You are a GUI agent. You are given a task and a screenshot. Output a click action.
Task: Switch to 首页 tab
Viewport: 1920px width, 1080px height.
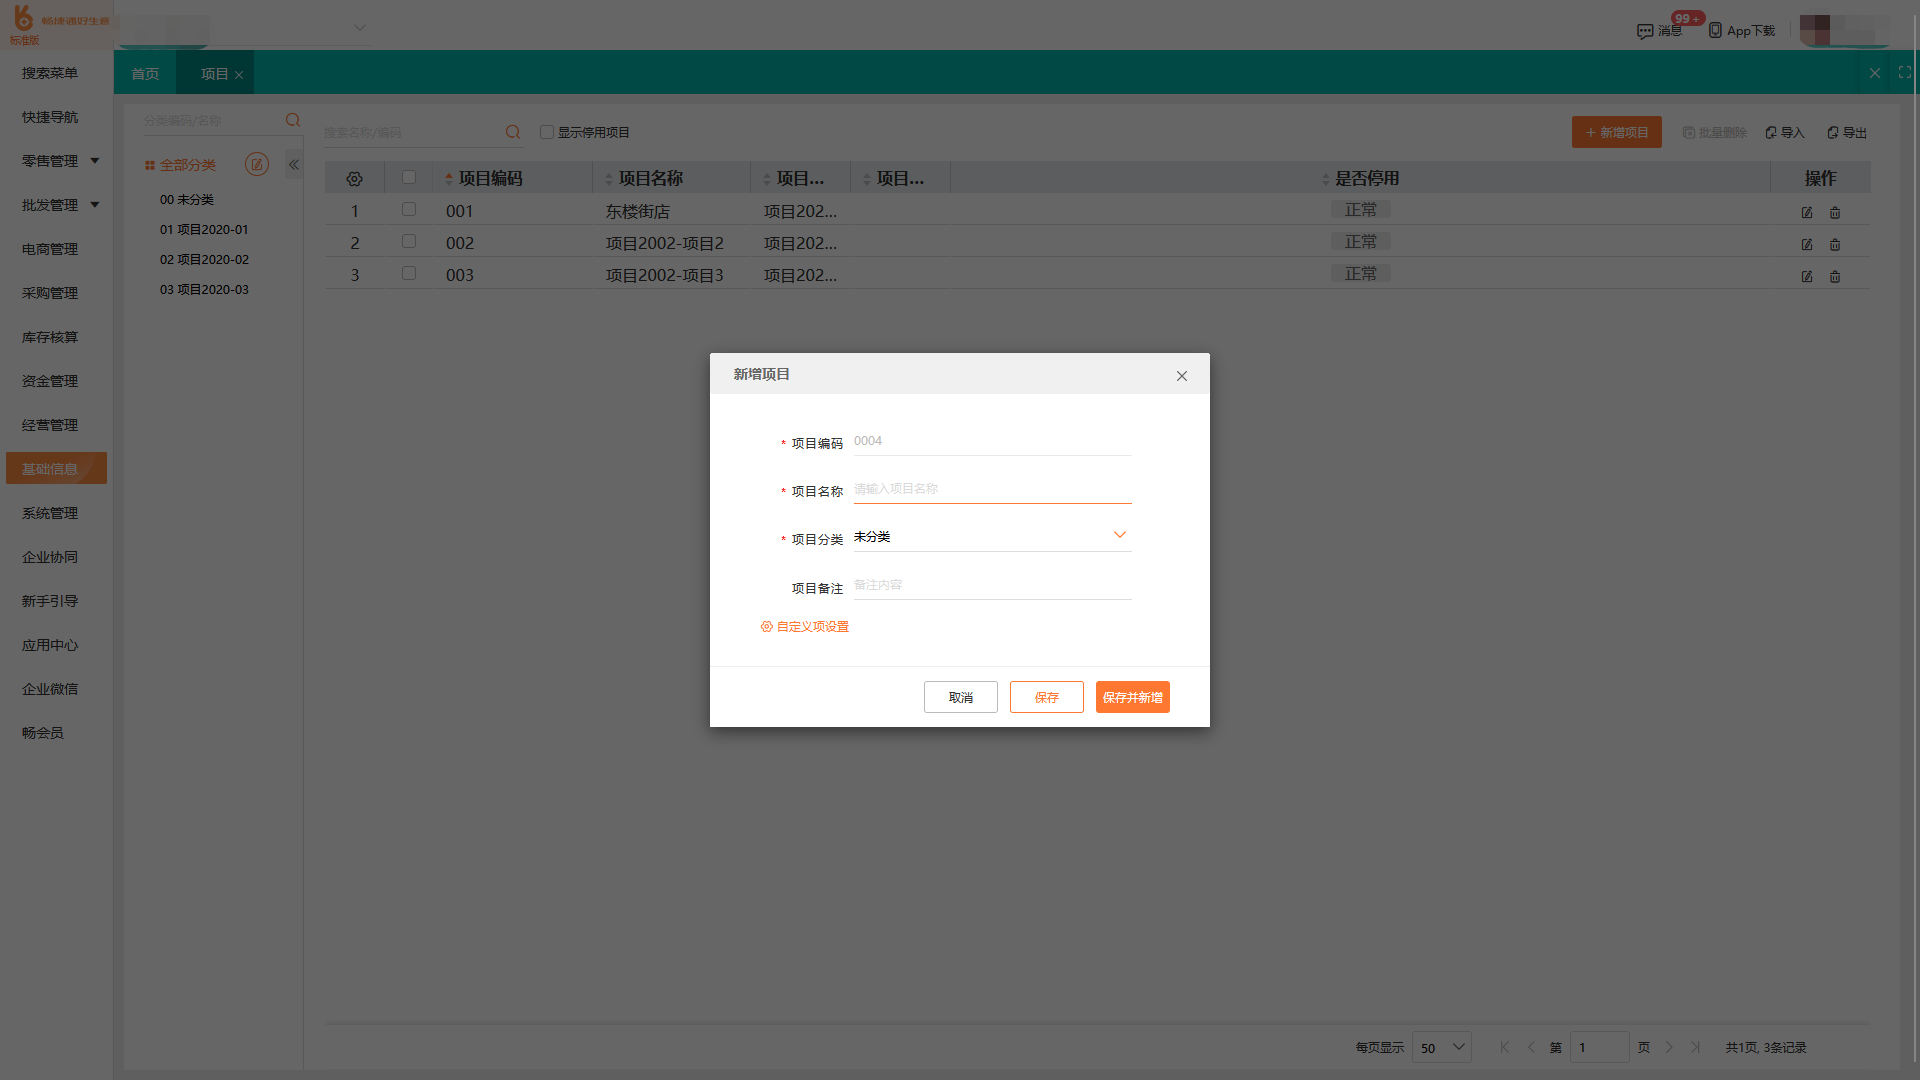145,73
